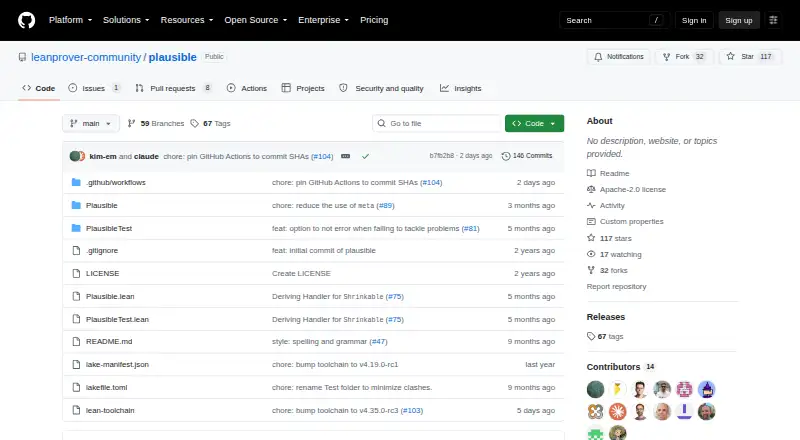Open the Plausible.lean file

(x=110, y=297)
